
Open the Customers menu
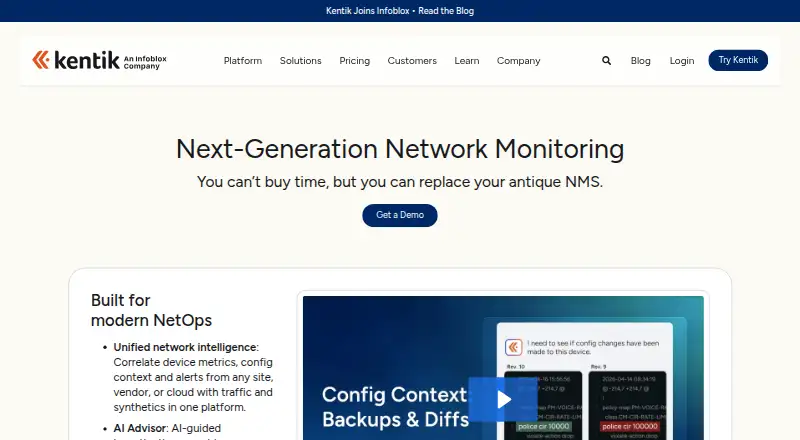click(x=412, y=61)
